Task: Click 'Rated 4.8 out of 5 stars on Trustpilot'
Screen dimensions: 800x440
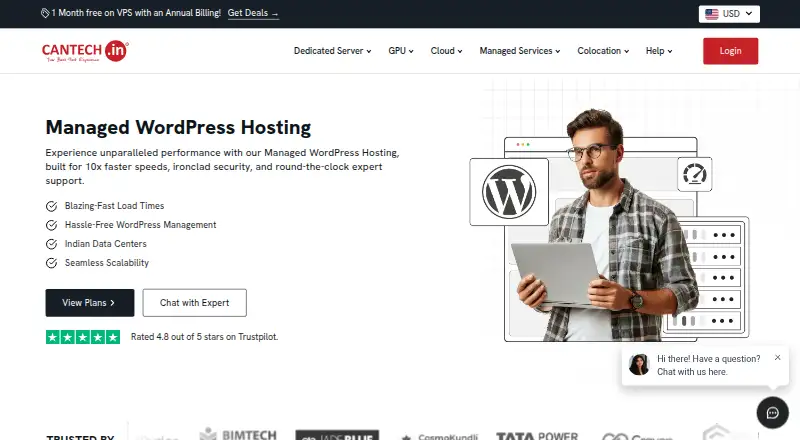Action: (205, 337)
